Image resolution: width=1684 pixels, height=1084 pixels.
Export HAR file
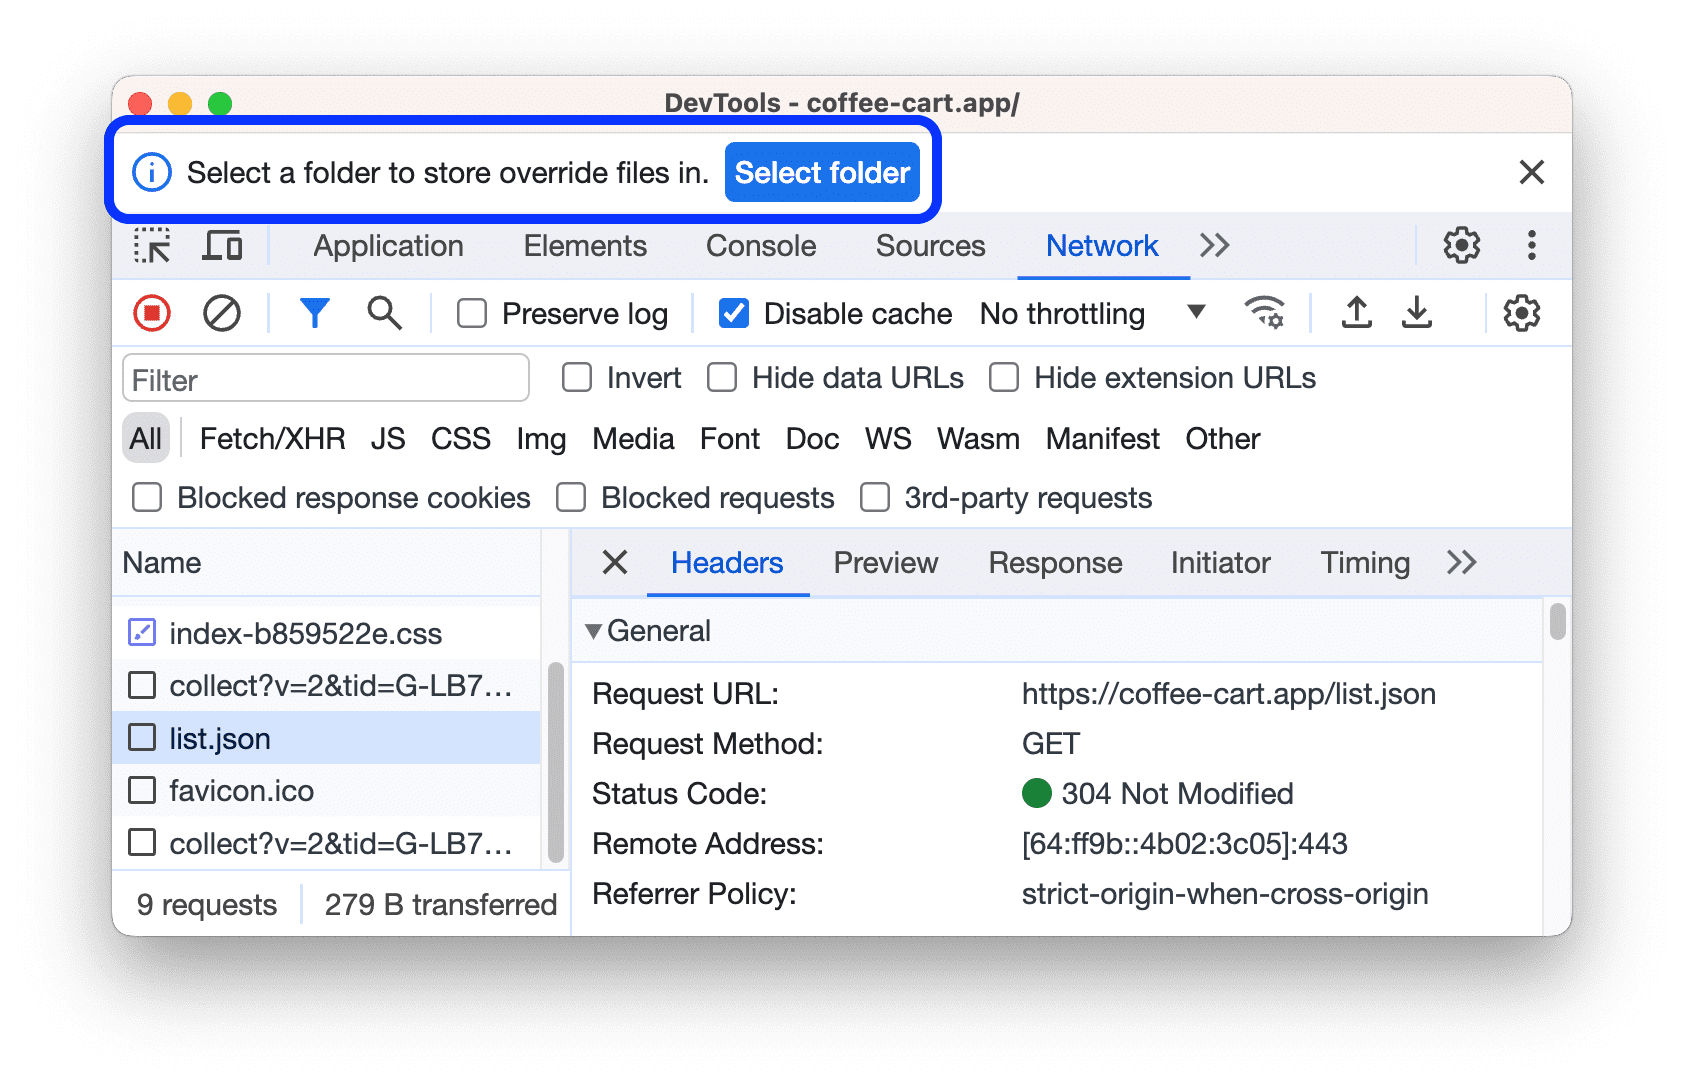[x=1419, y=313]
